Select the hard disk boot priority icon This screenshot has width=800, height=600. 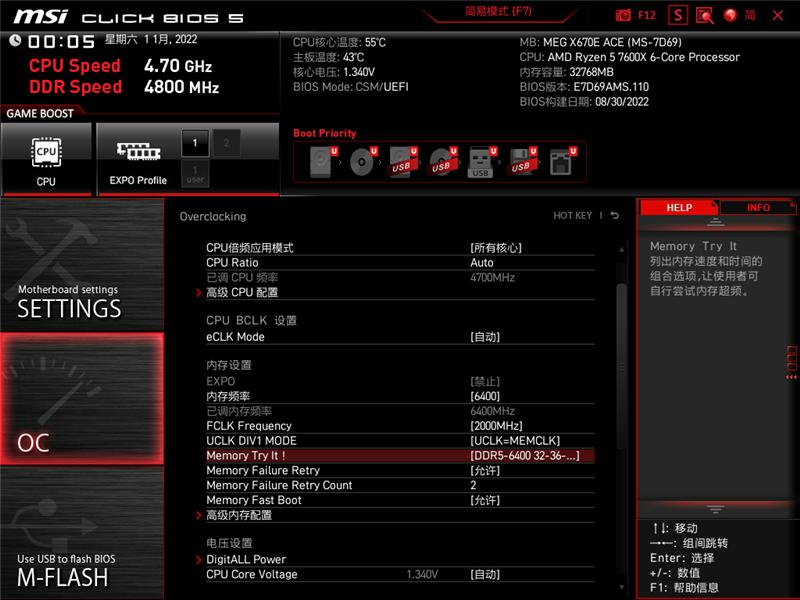pos(320,162)
